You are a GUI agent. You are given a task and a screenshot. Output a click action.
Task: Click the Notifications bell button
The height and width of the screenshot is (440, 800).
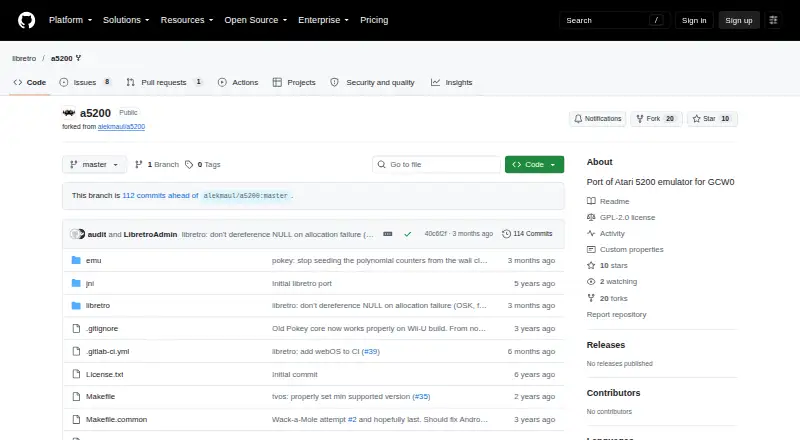[x=597, y=118]
